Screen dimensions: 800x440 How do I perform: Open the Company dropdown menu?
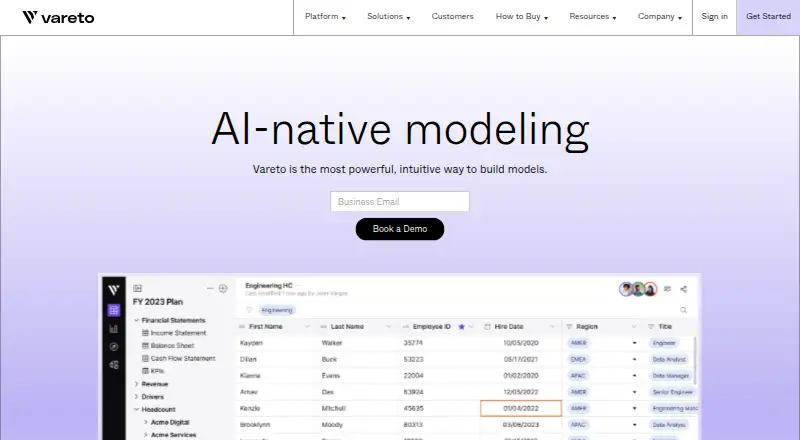point(660,17)
